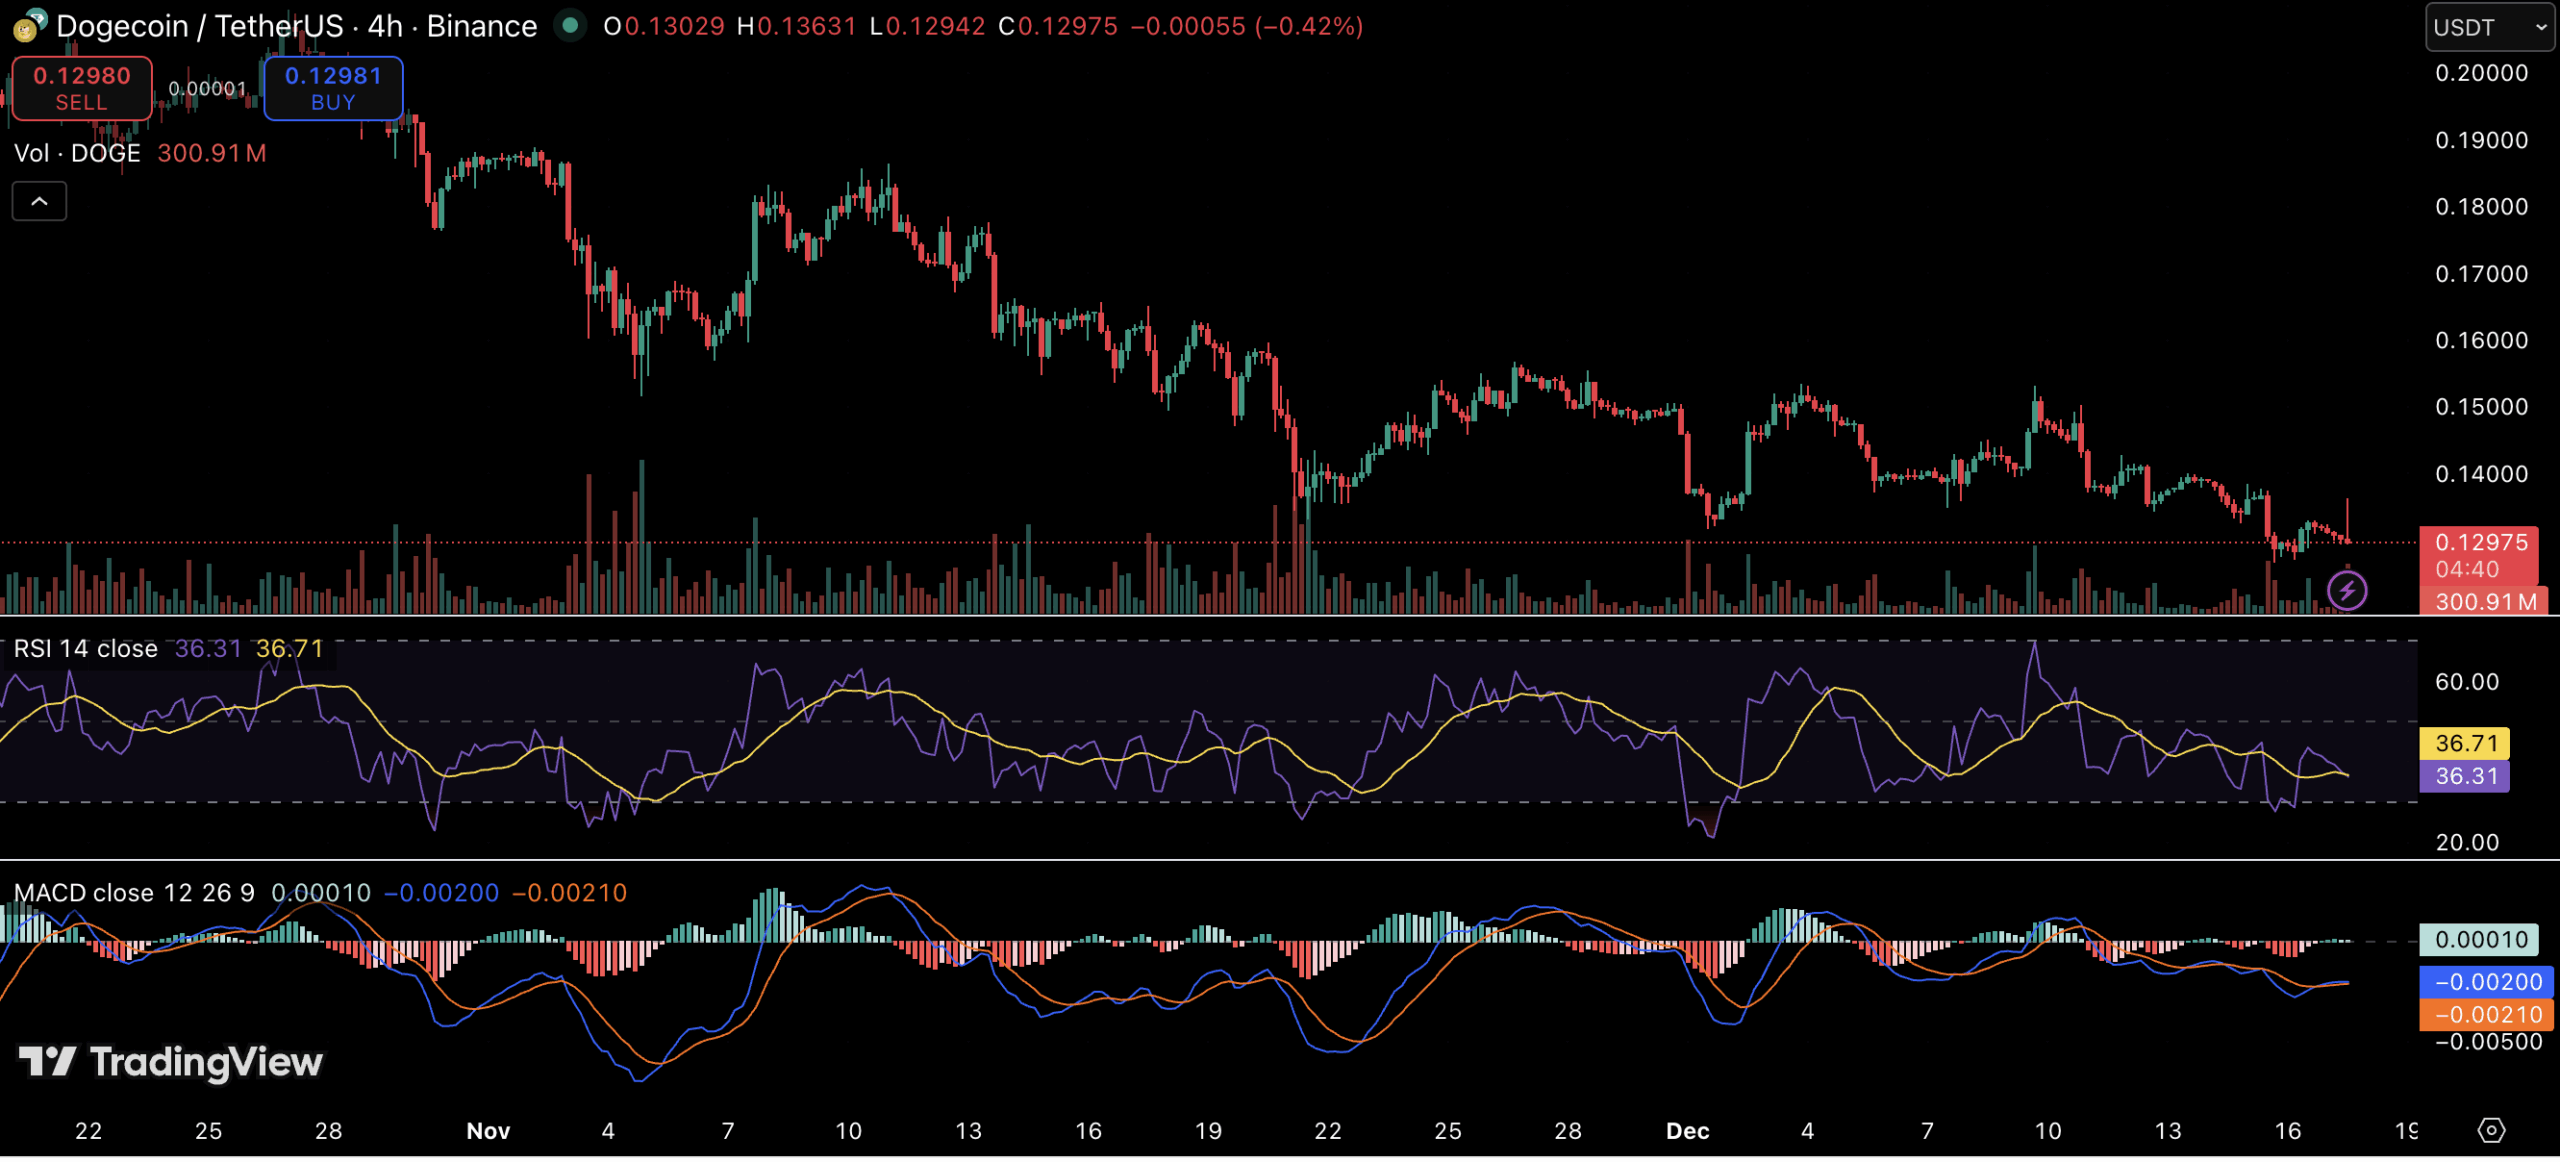
Task: Click the TradingView logo watermark
Action: [x=172, y=1062]
